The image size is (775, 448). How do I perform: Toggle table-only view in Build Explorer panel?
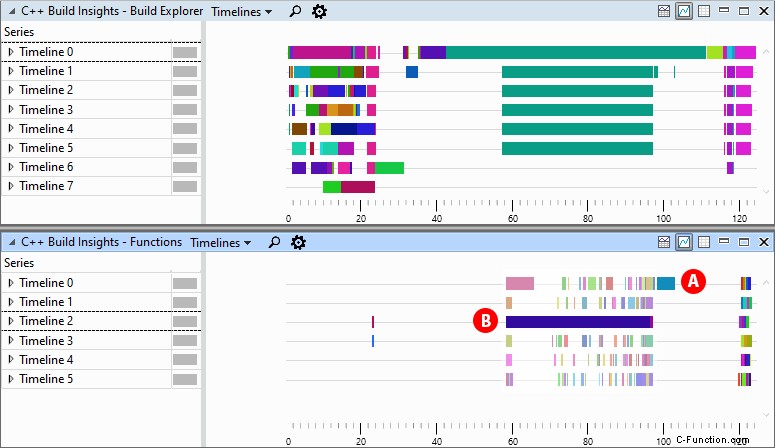pos(704,12)
